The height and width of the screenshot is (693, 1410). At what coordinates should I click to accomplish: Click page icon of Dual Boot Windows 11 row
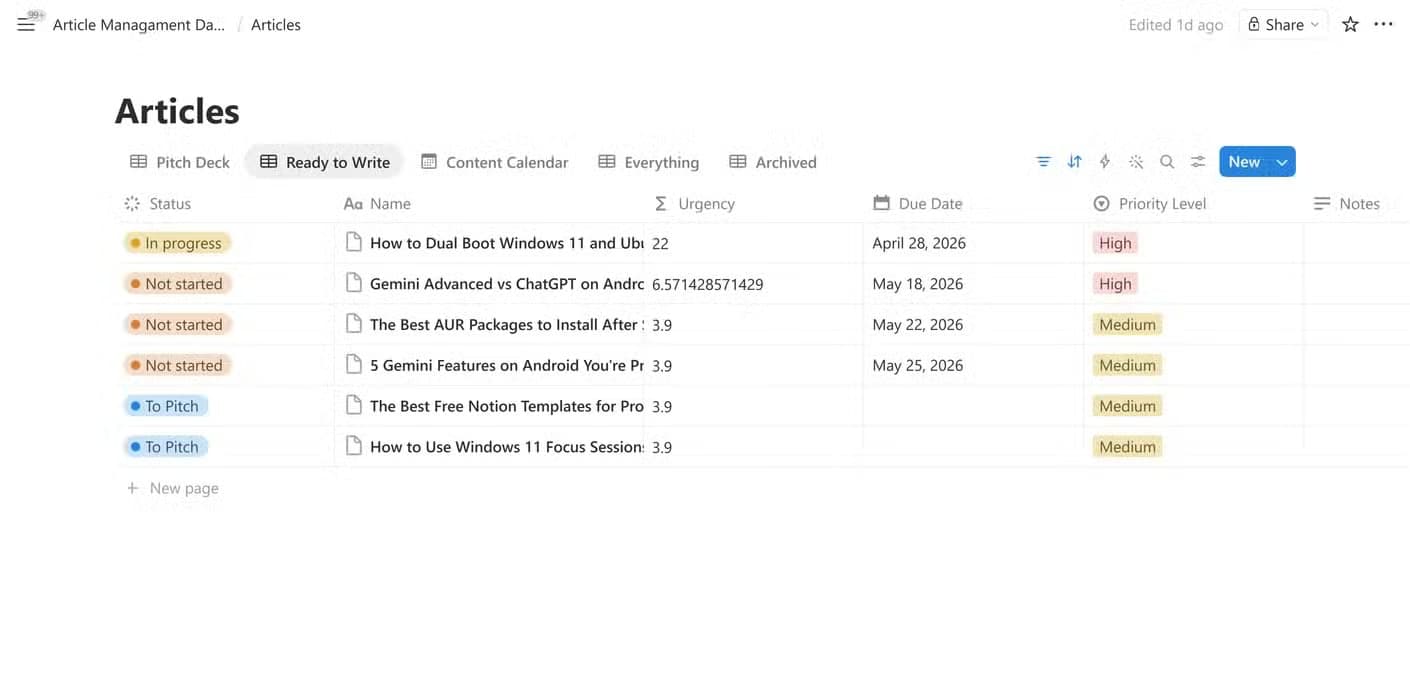353,243
